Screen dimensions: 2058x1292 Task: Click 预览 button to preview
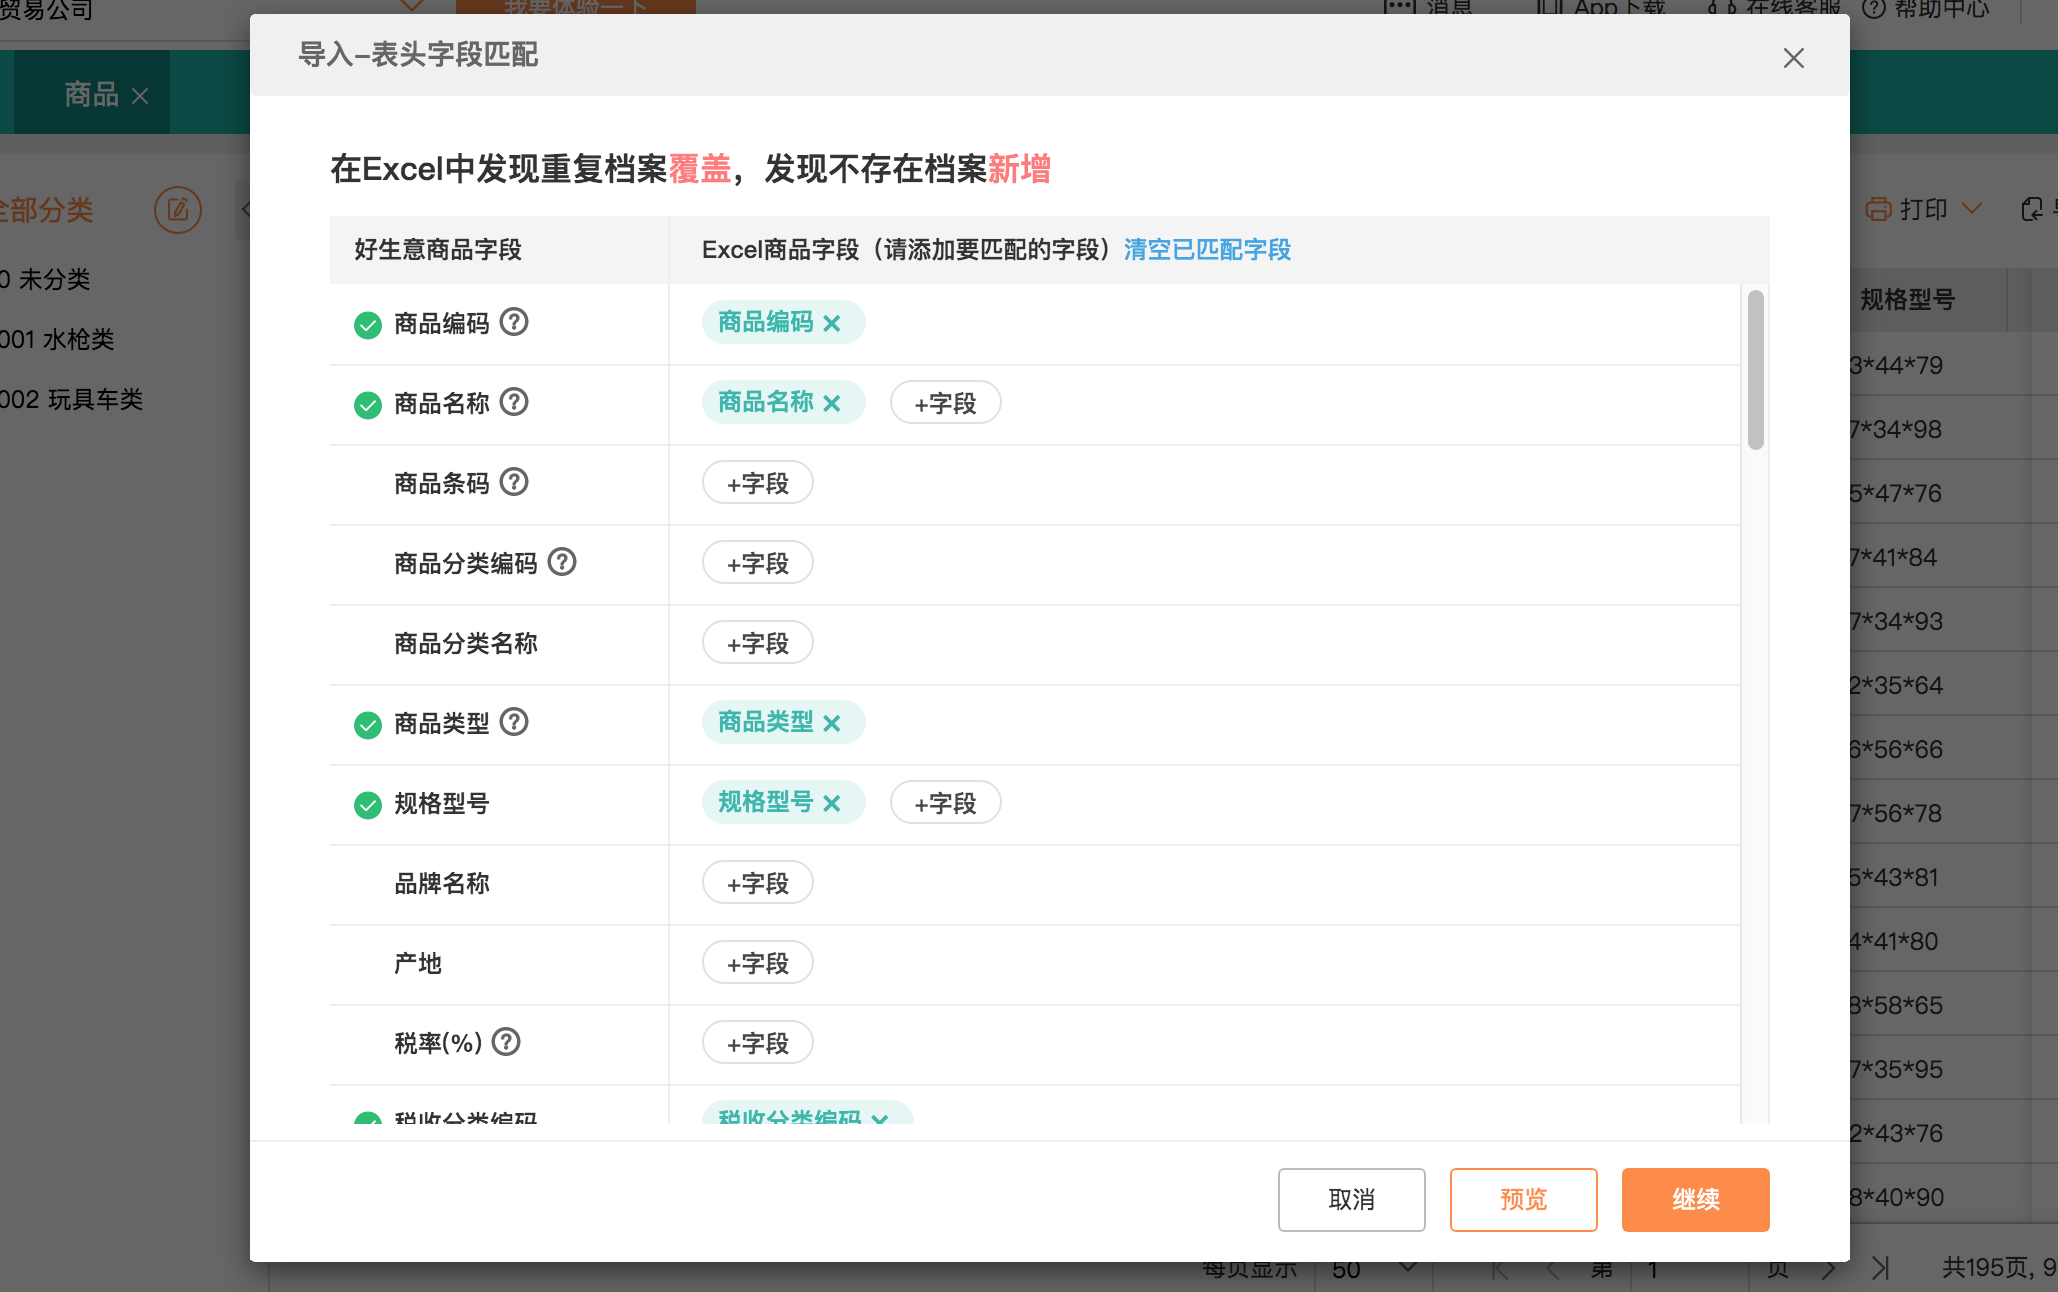pyautogui.click(x=1524, y=1200)
